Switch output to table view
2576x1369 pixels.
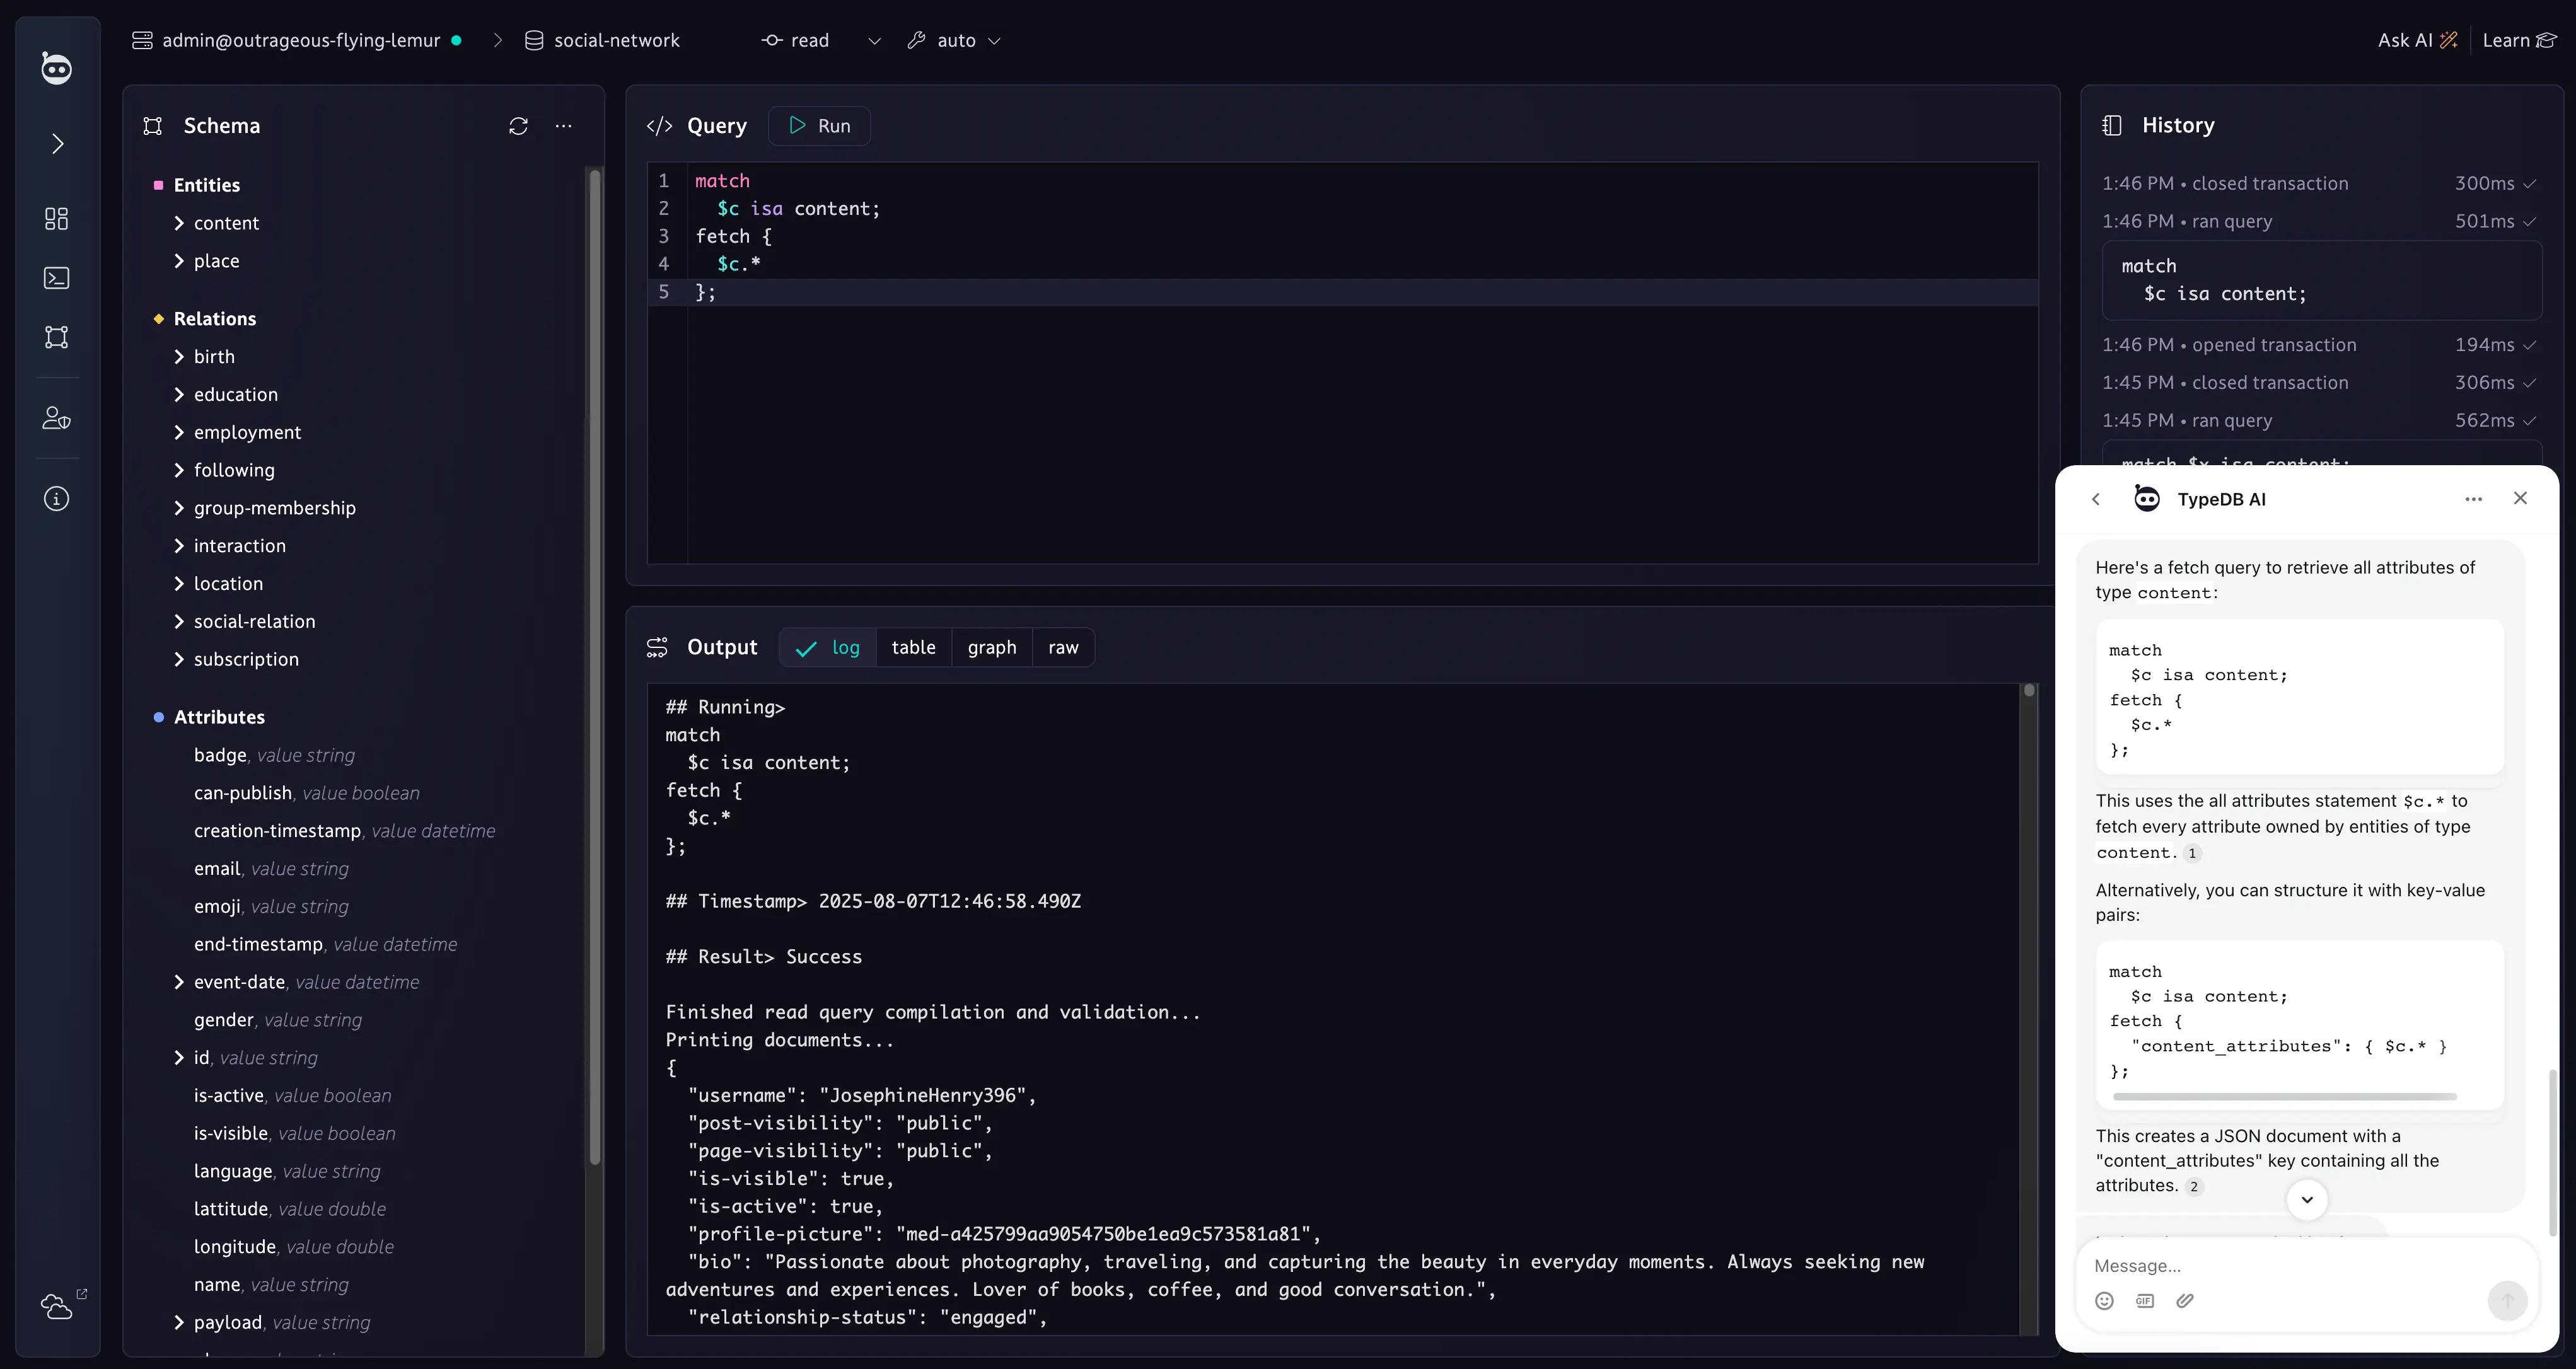click(913, 647)
